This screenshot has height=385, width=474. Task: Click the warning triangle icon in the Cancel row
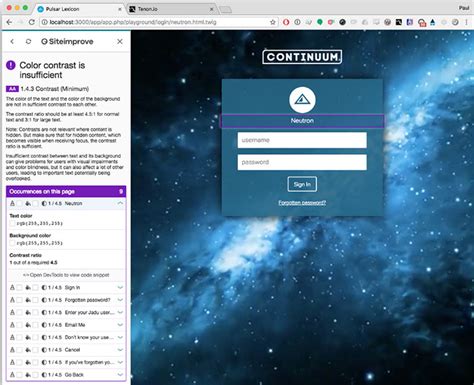[x=12, y=350]
